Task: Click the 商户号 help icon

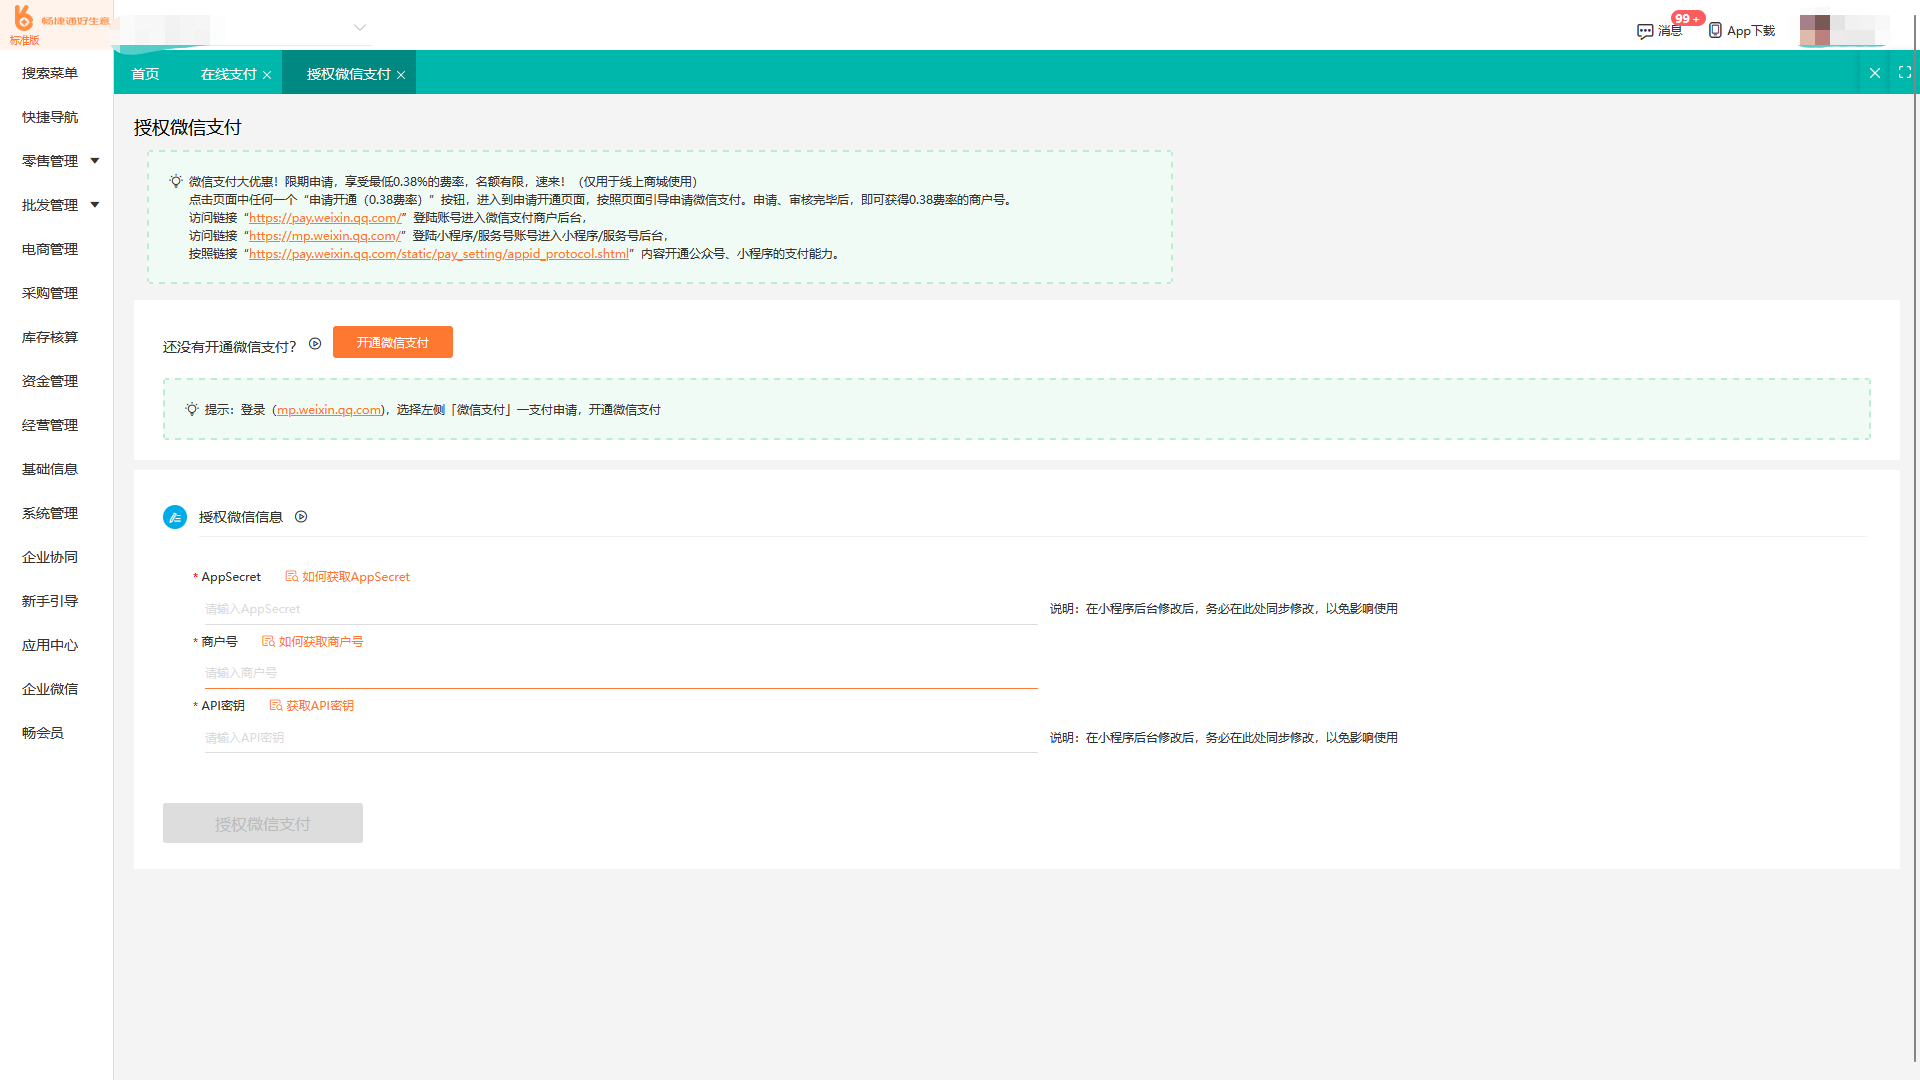Action: pyautogui.click(x=264, y=641)
